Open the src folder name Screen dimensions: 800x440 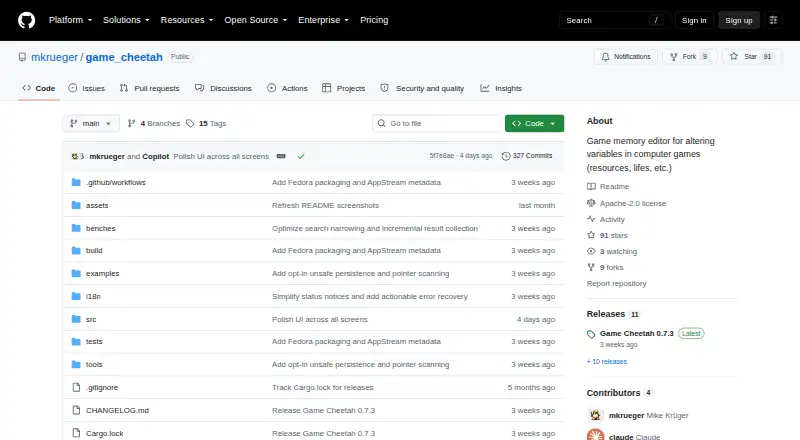(x=91, y=320)
